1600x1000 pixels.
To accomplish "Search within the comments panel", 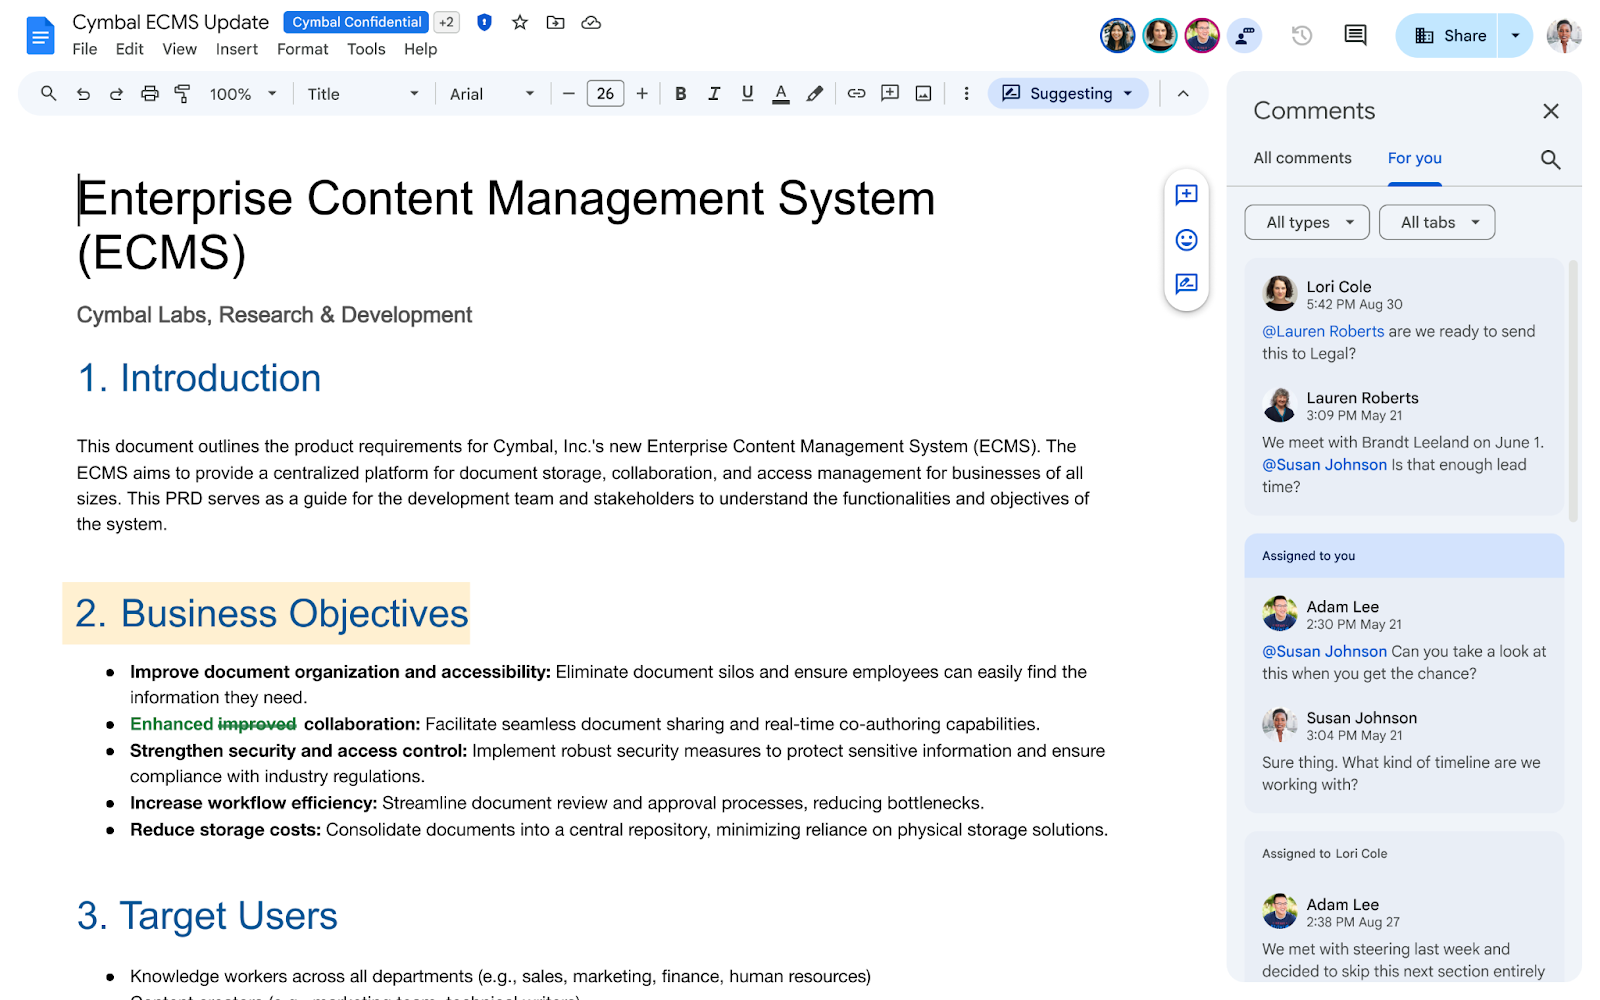I will pyautogui.click(x=1550, y=159).
